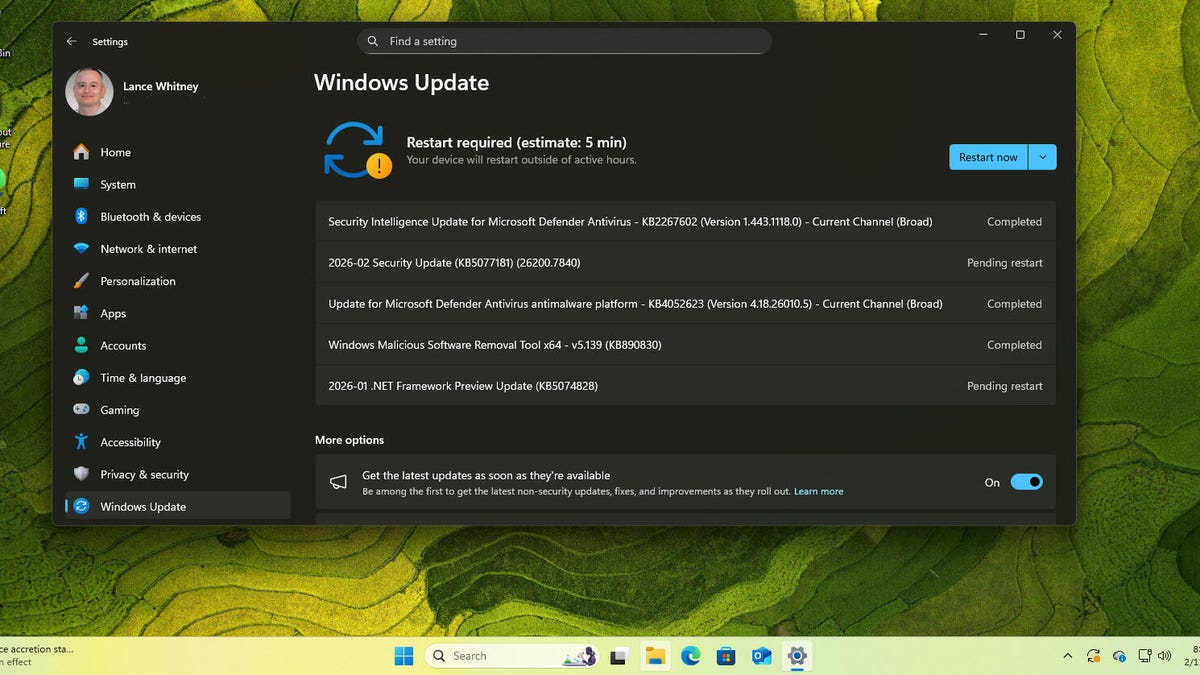The image size is (1200, 675).
Task: Open the Time & language section
Action: click(145, 378)
